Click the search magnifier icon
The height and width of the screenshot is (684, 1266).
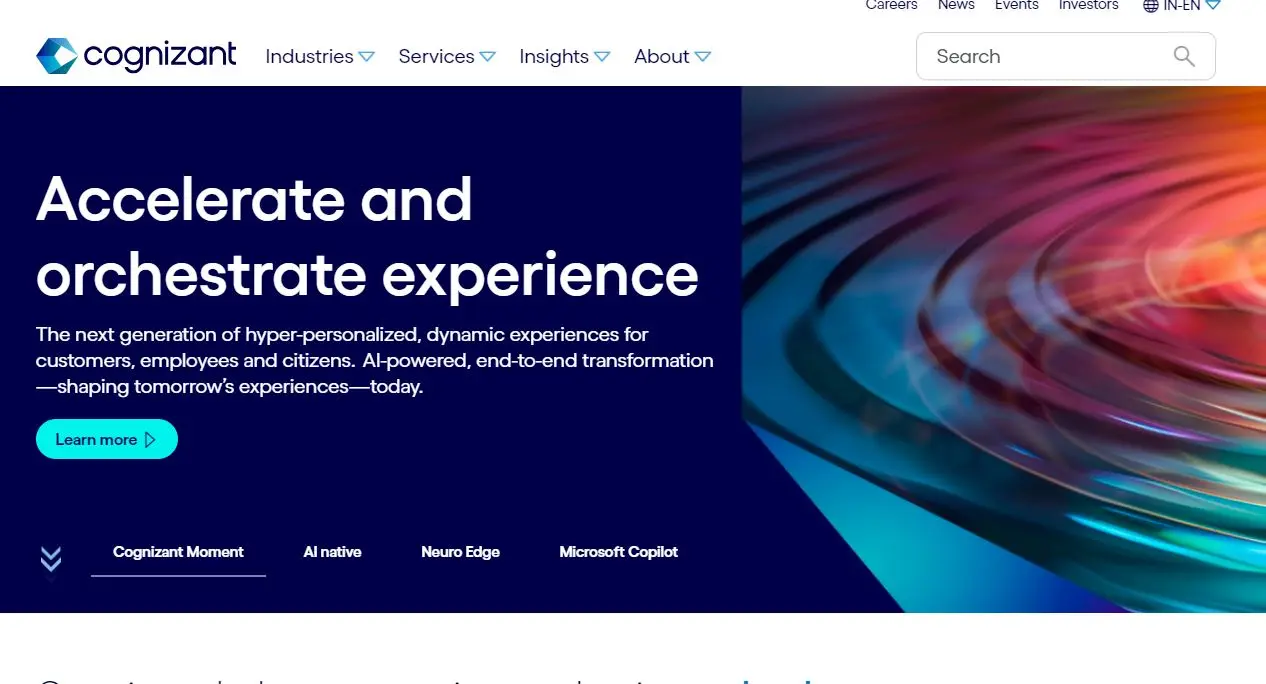1184,56
